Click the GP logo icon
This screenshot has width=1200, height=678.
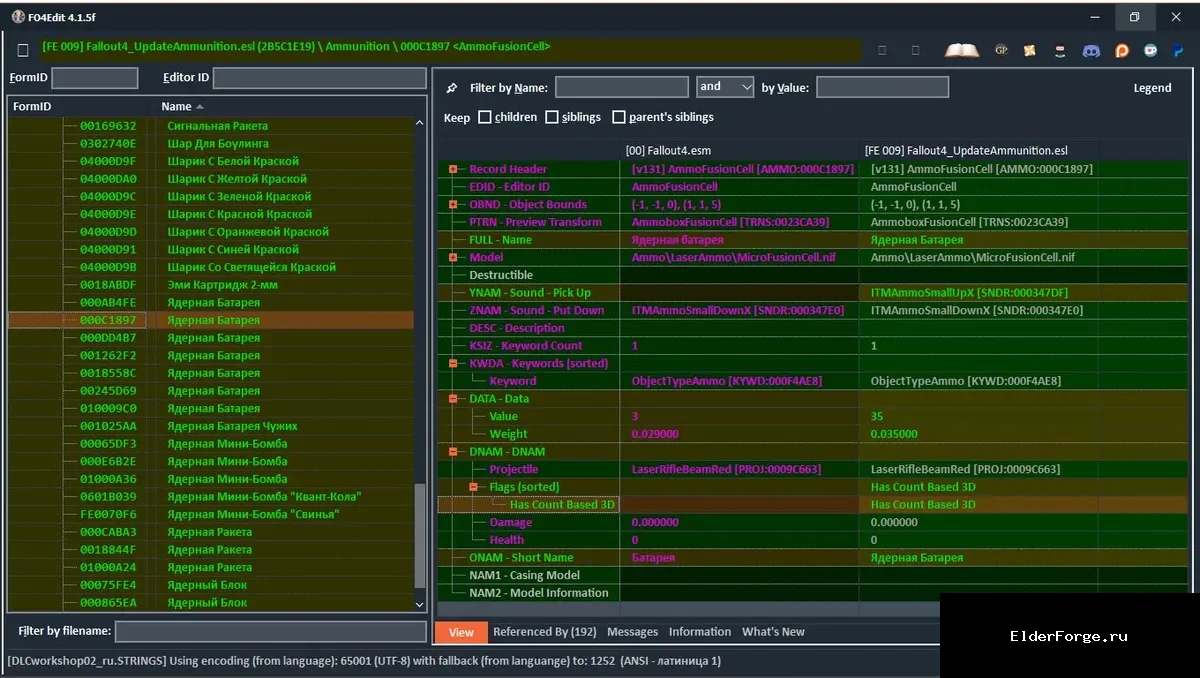pos(1001,50)
